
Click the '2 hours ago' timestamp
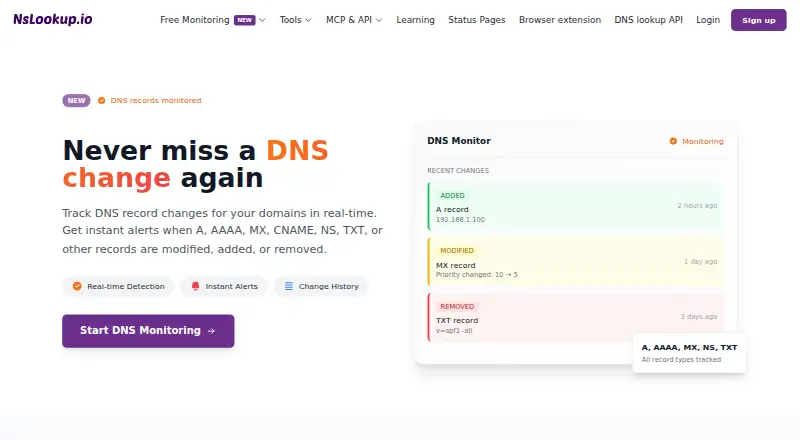(x=697, y=206)
